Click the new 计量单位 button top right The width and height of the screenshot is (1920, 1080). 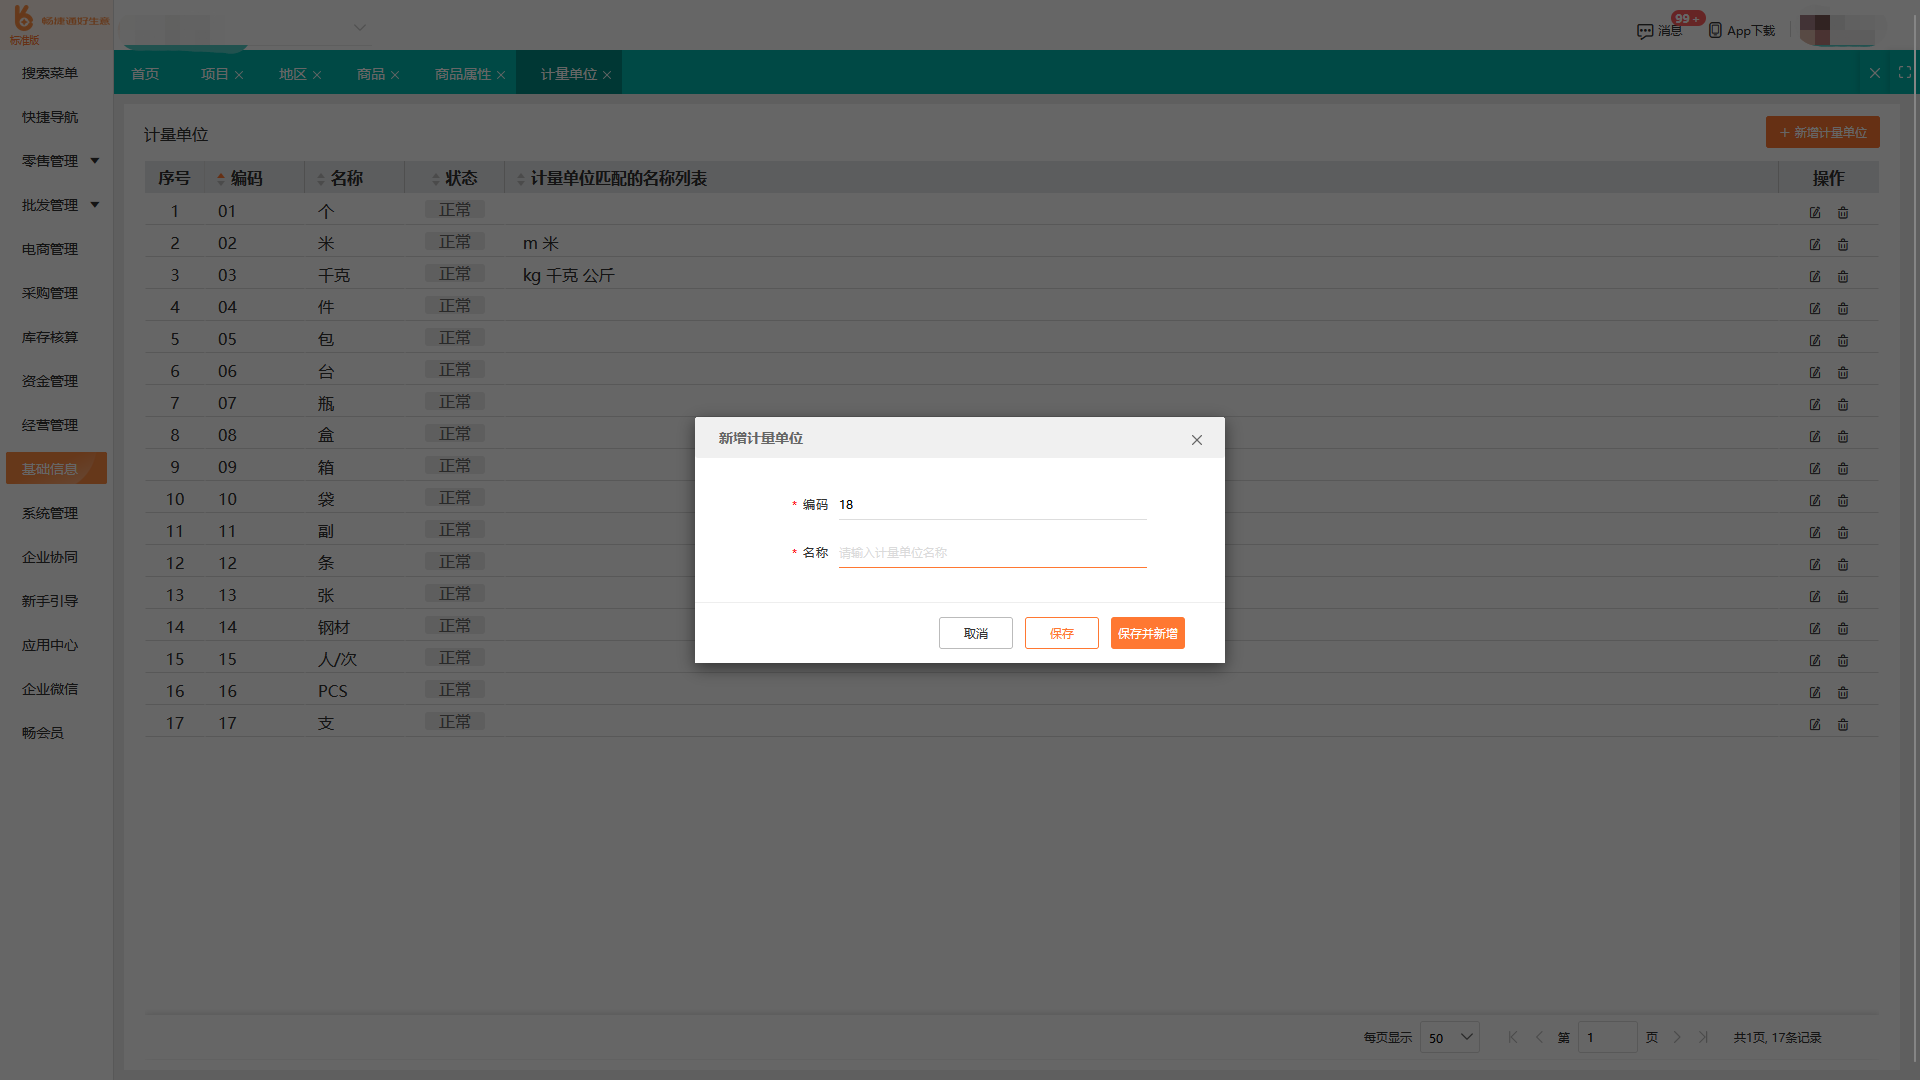click(x=1822, y=132)
